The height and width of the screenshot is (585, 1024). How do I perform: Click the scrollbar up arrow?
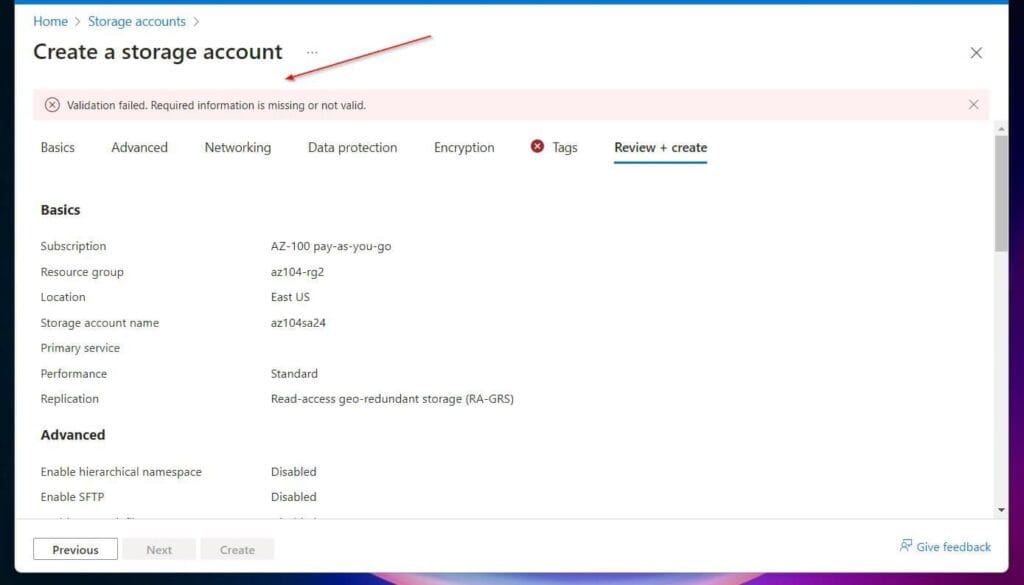tap(1001, 129)
